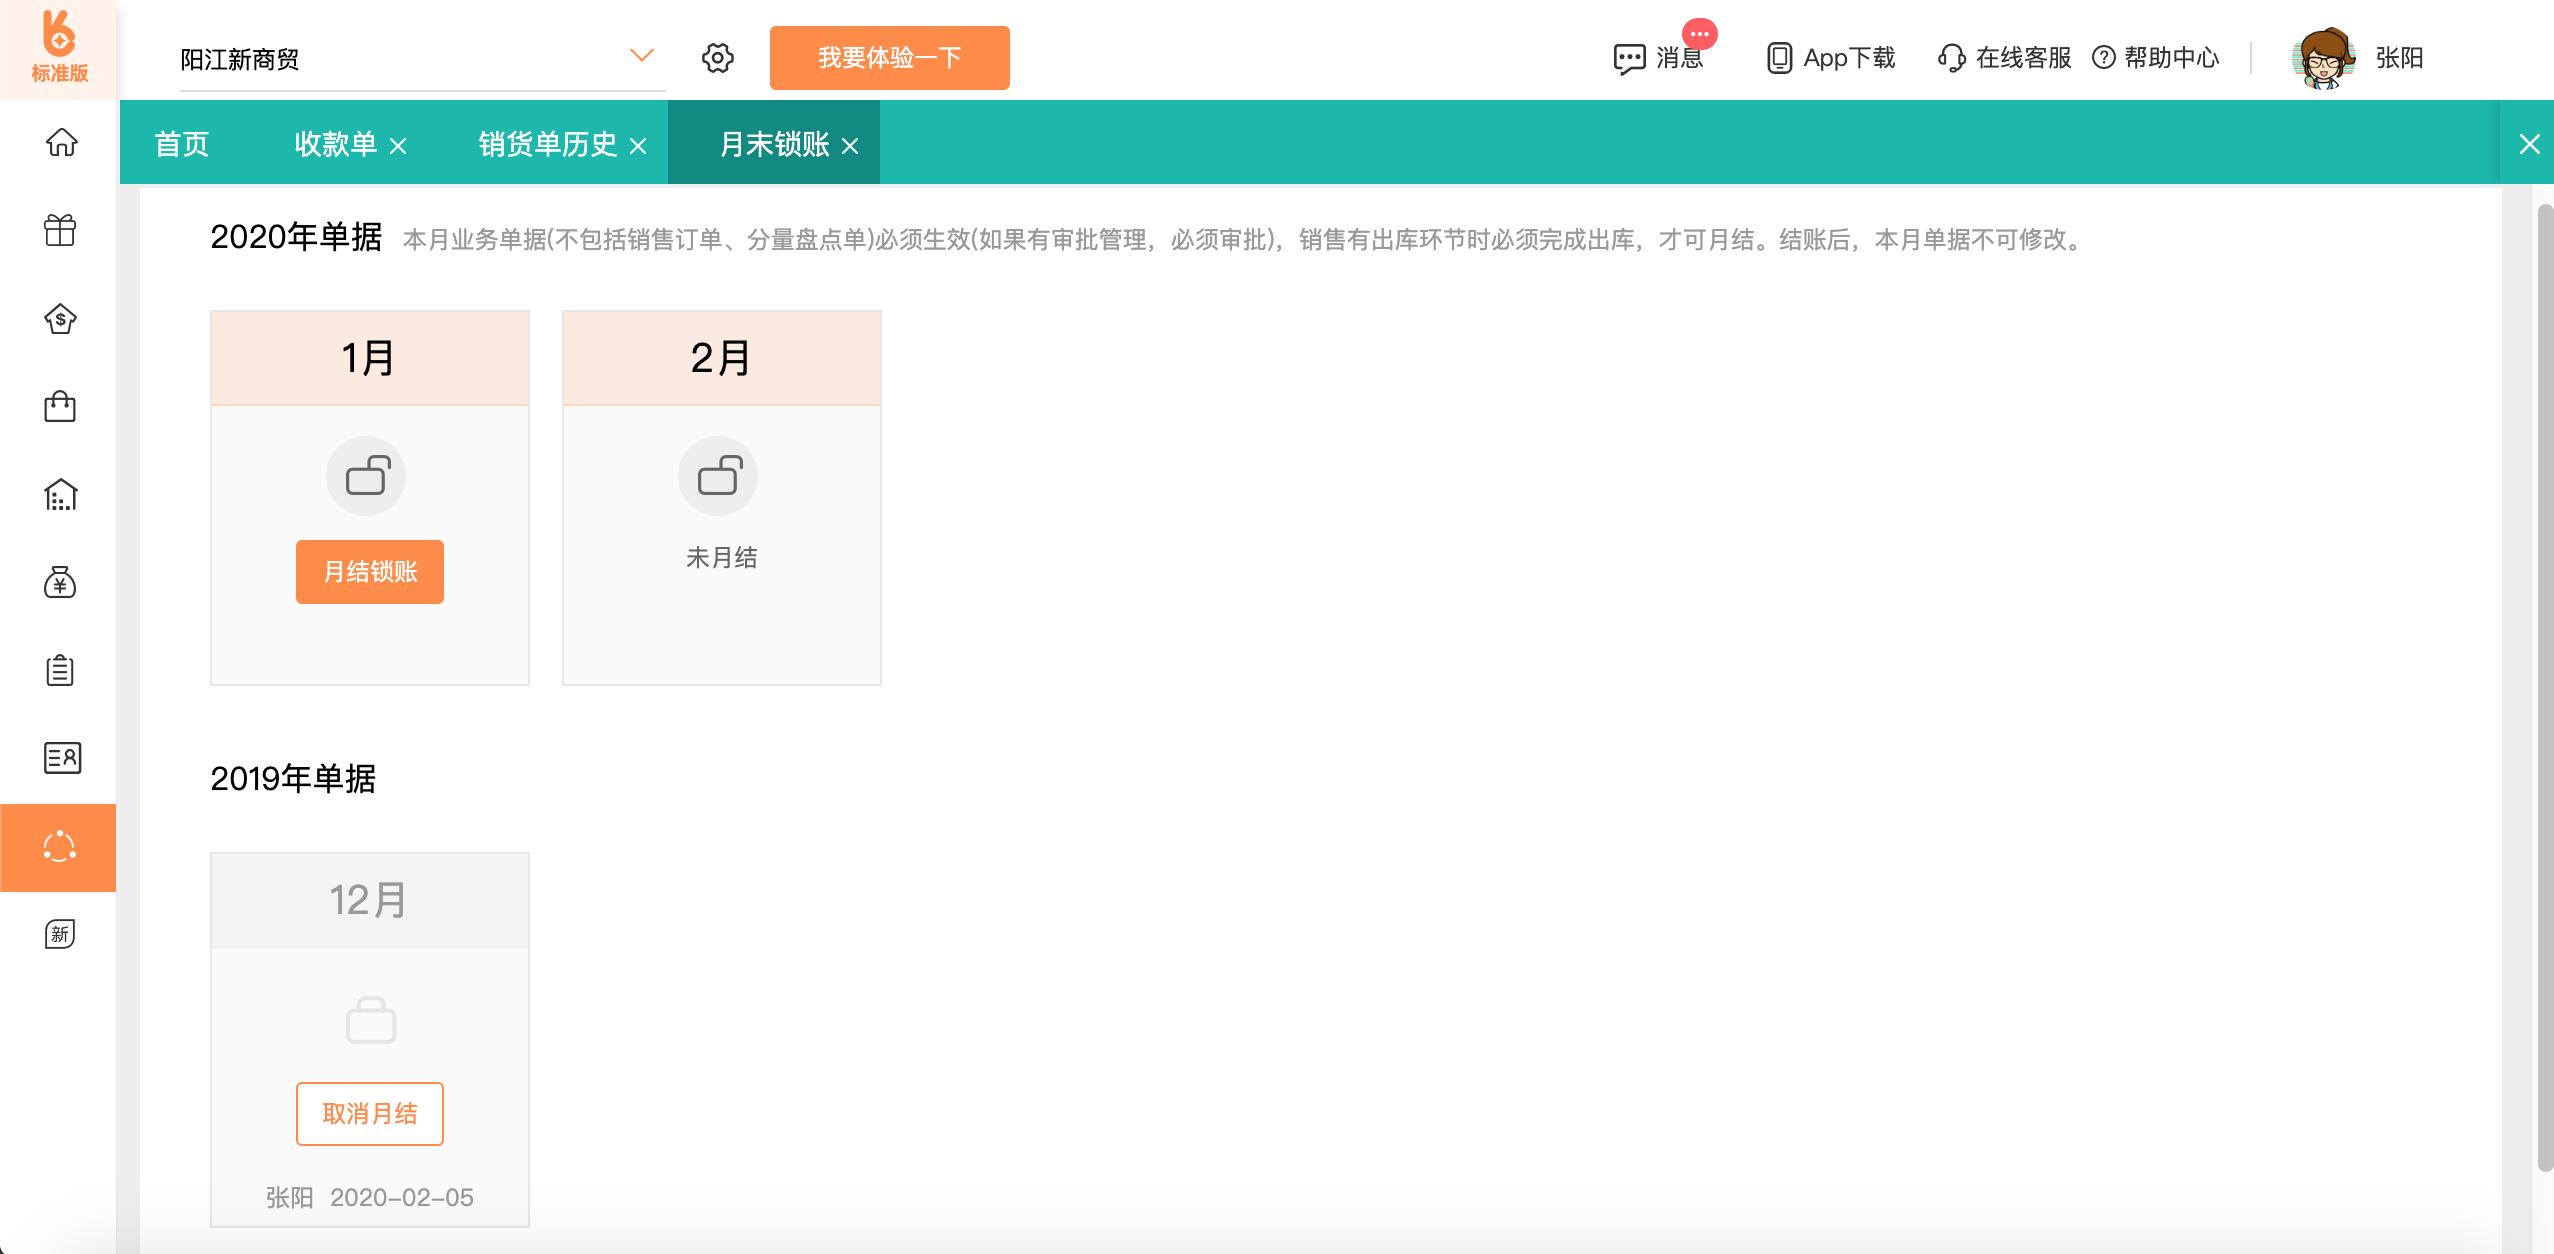Close the 月末锁账 tab
The width and height of the screenshot is (2554, 1254).
(x=855, y=143)
